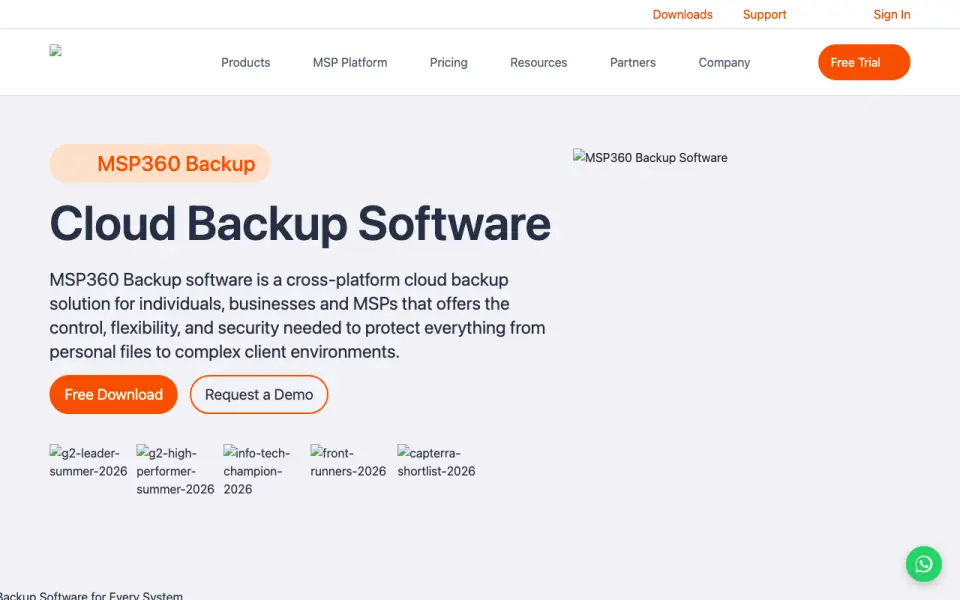
Task: Click the Free Download button
Action: pyautogui.click(x=113, y=394)
